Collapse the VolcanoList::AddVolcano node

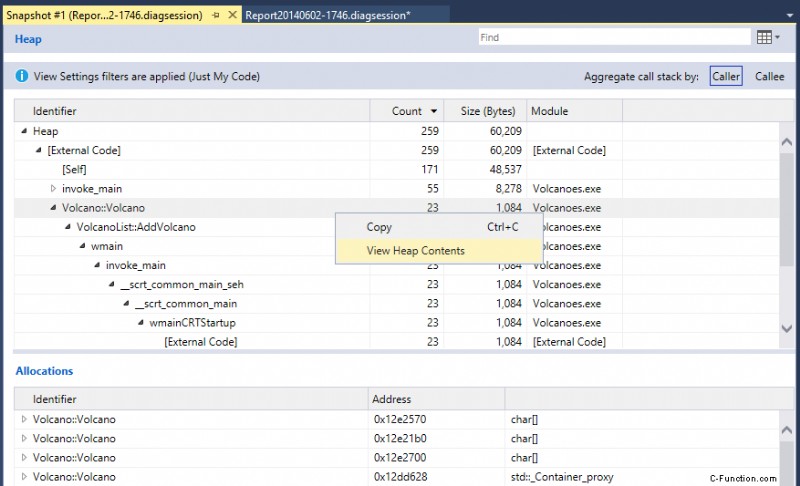point(68,227)
